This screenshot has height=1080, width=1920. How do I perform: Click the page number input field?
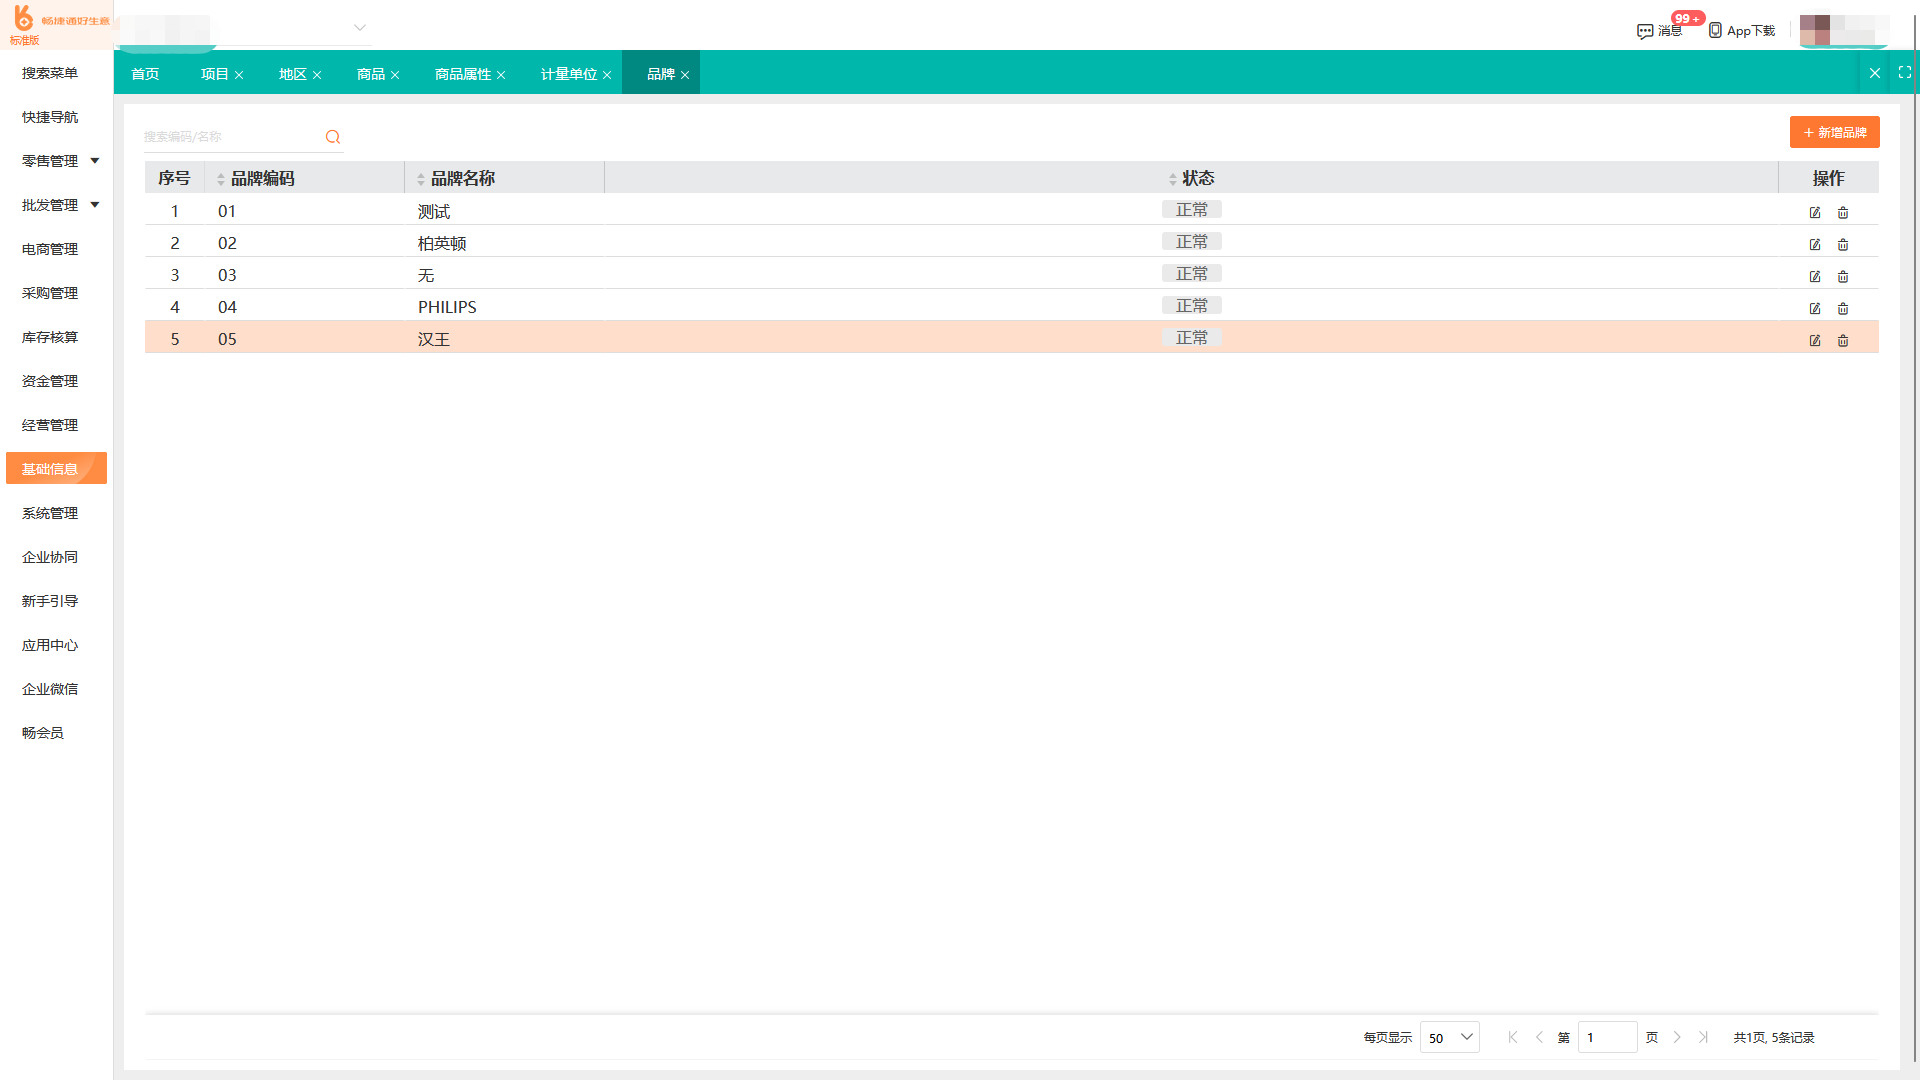1606,1038
